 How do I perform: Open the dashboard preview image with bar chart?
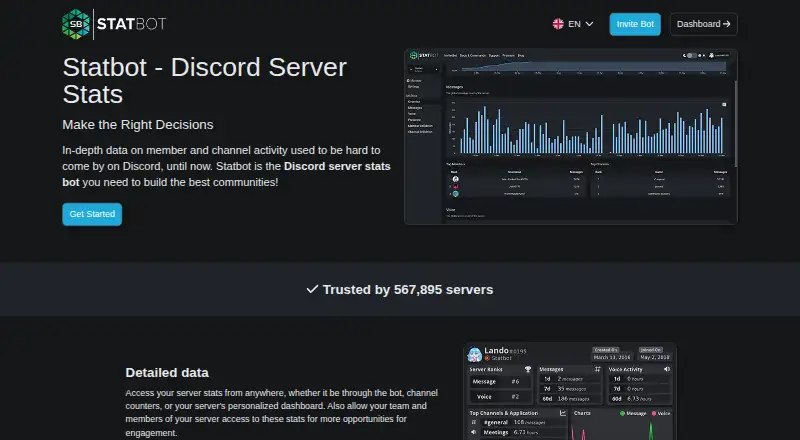[571, 137]
